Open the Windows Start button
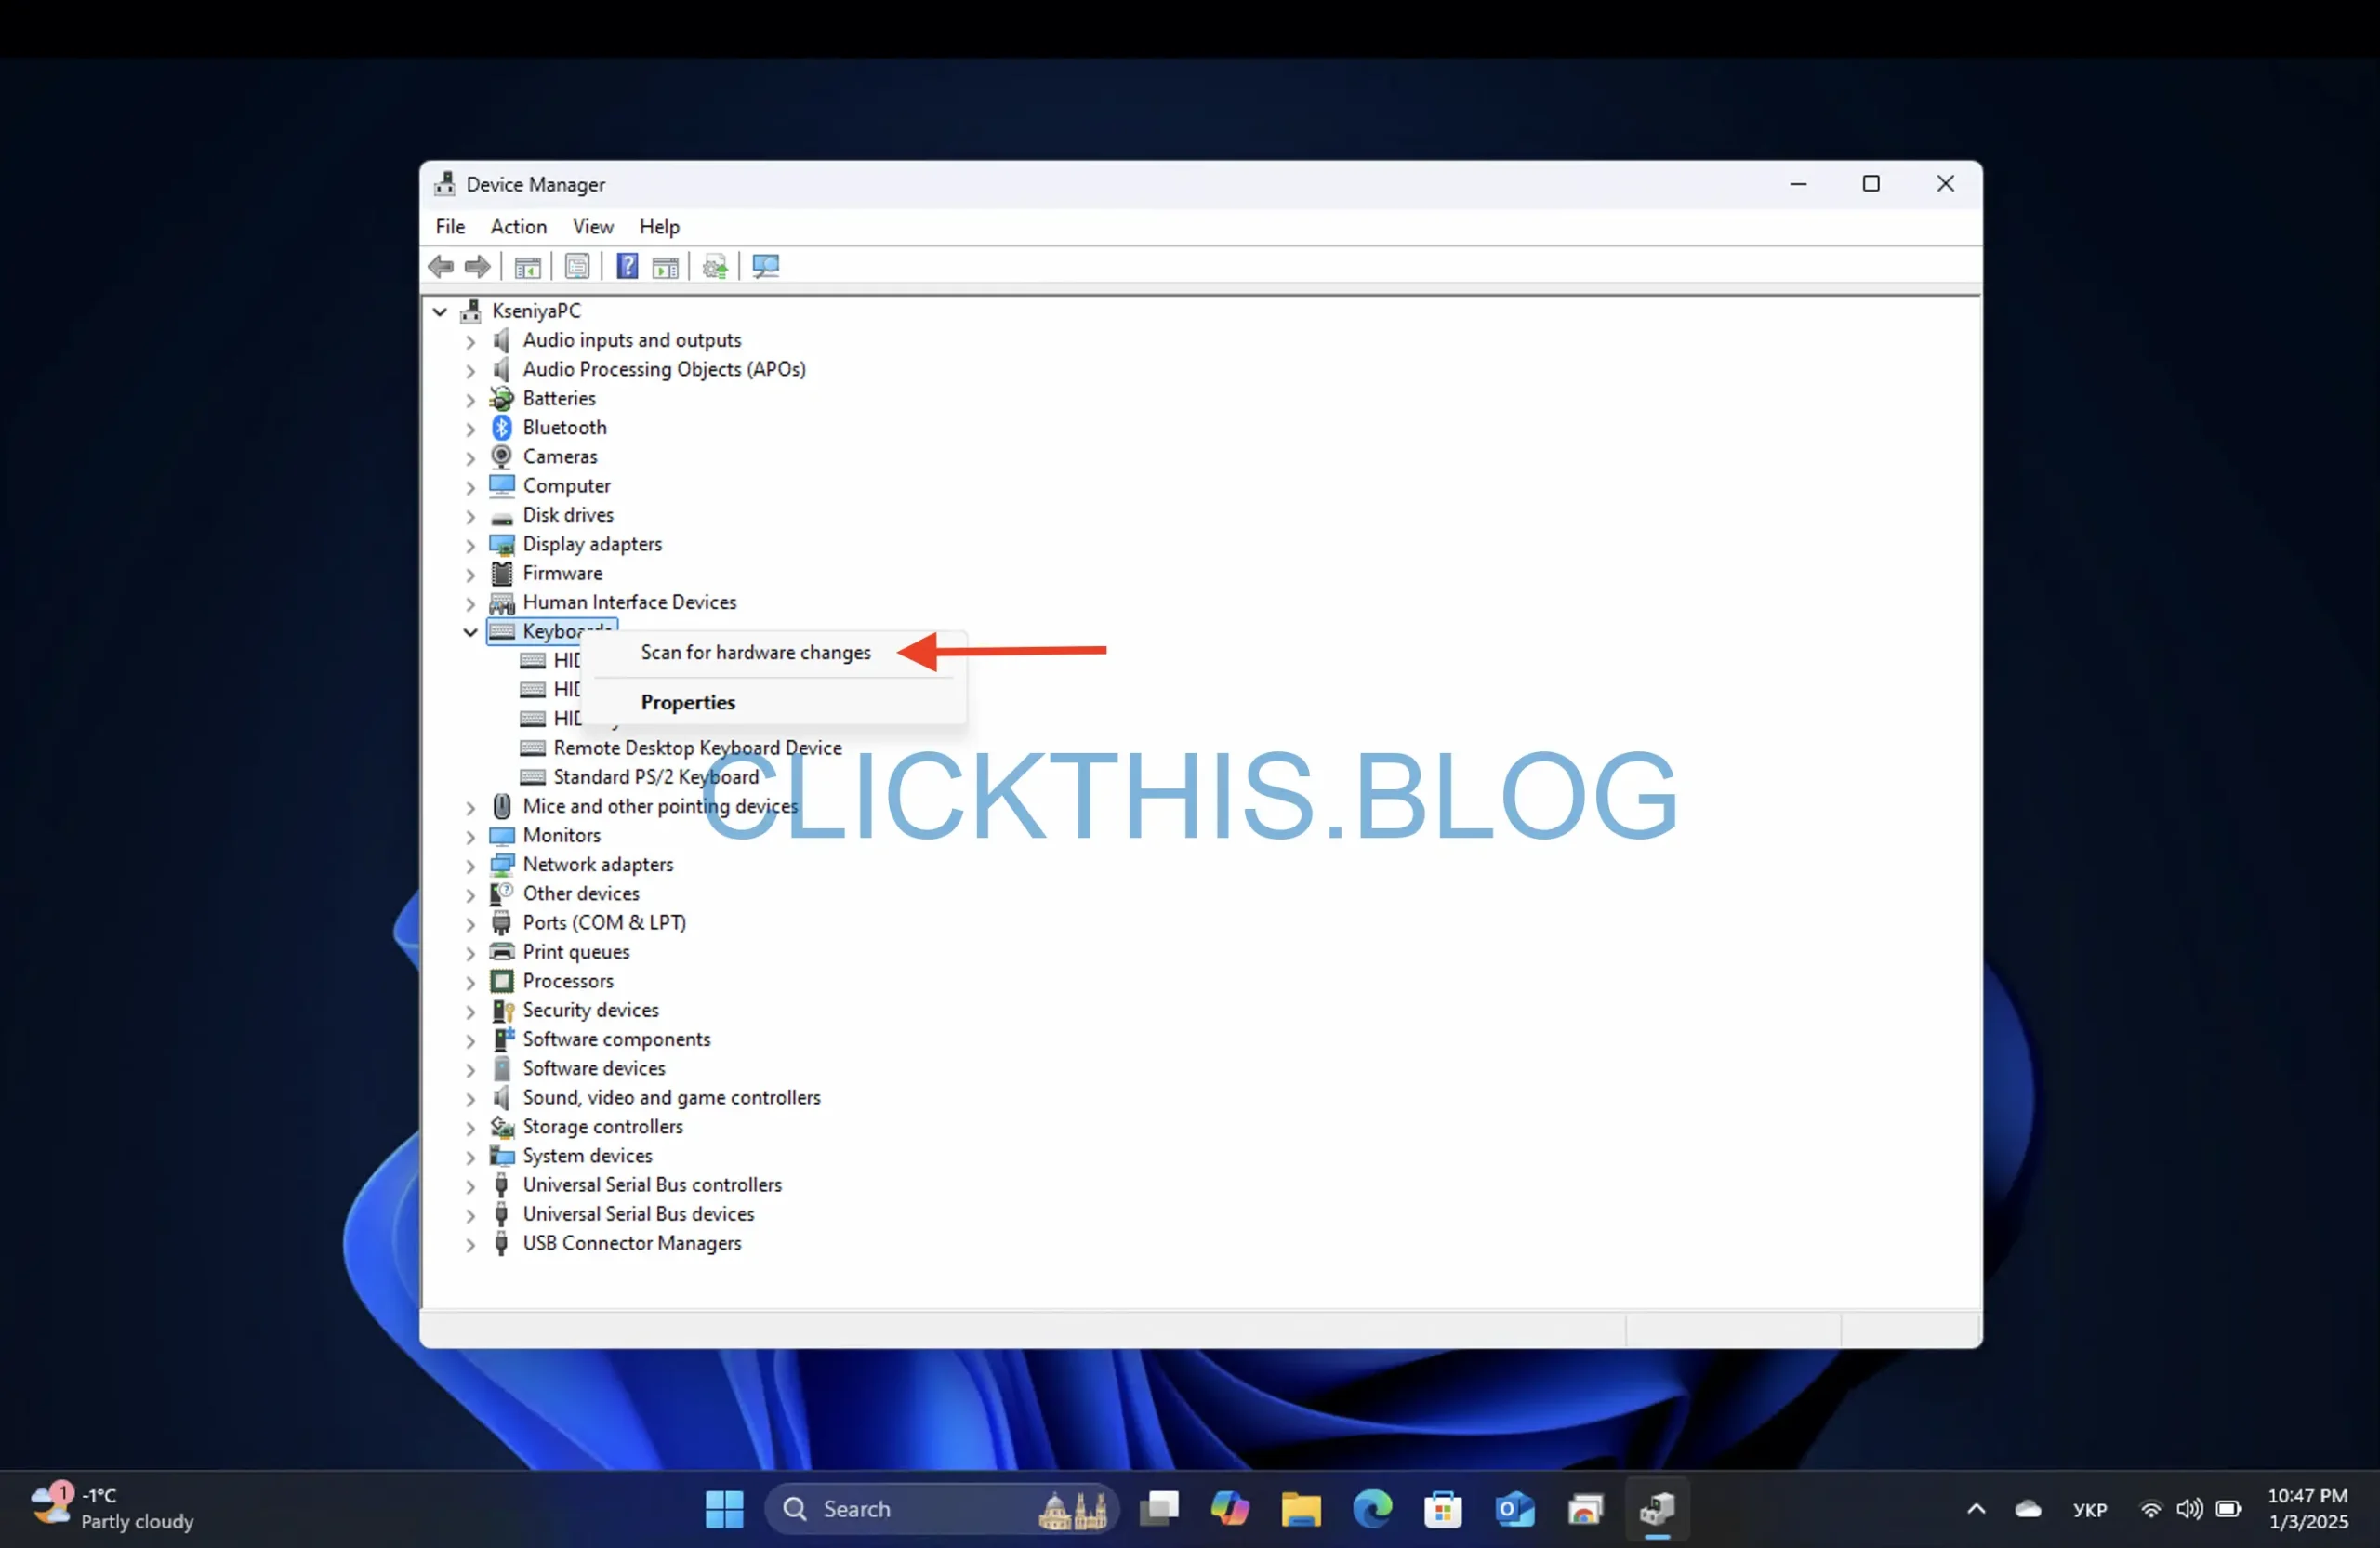This screenshot has height=1548, width=2380. click(724, 1509)
